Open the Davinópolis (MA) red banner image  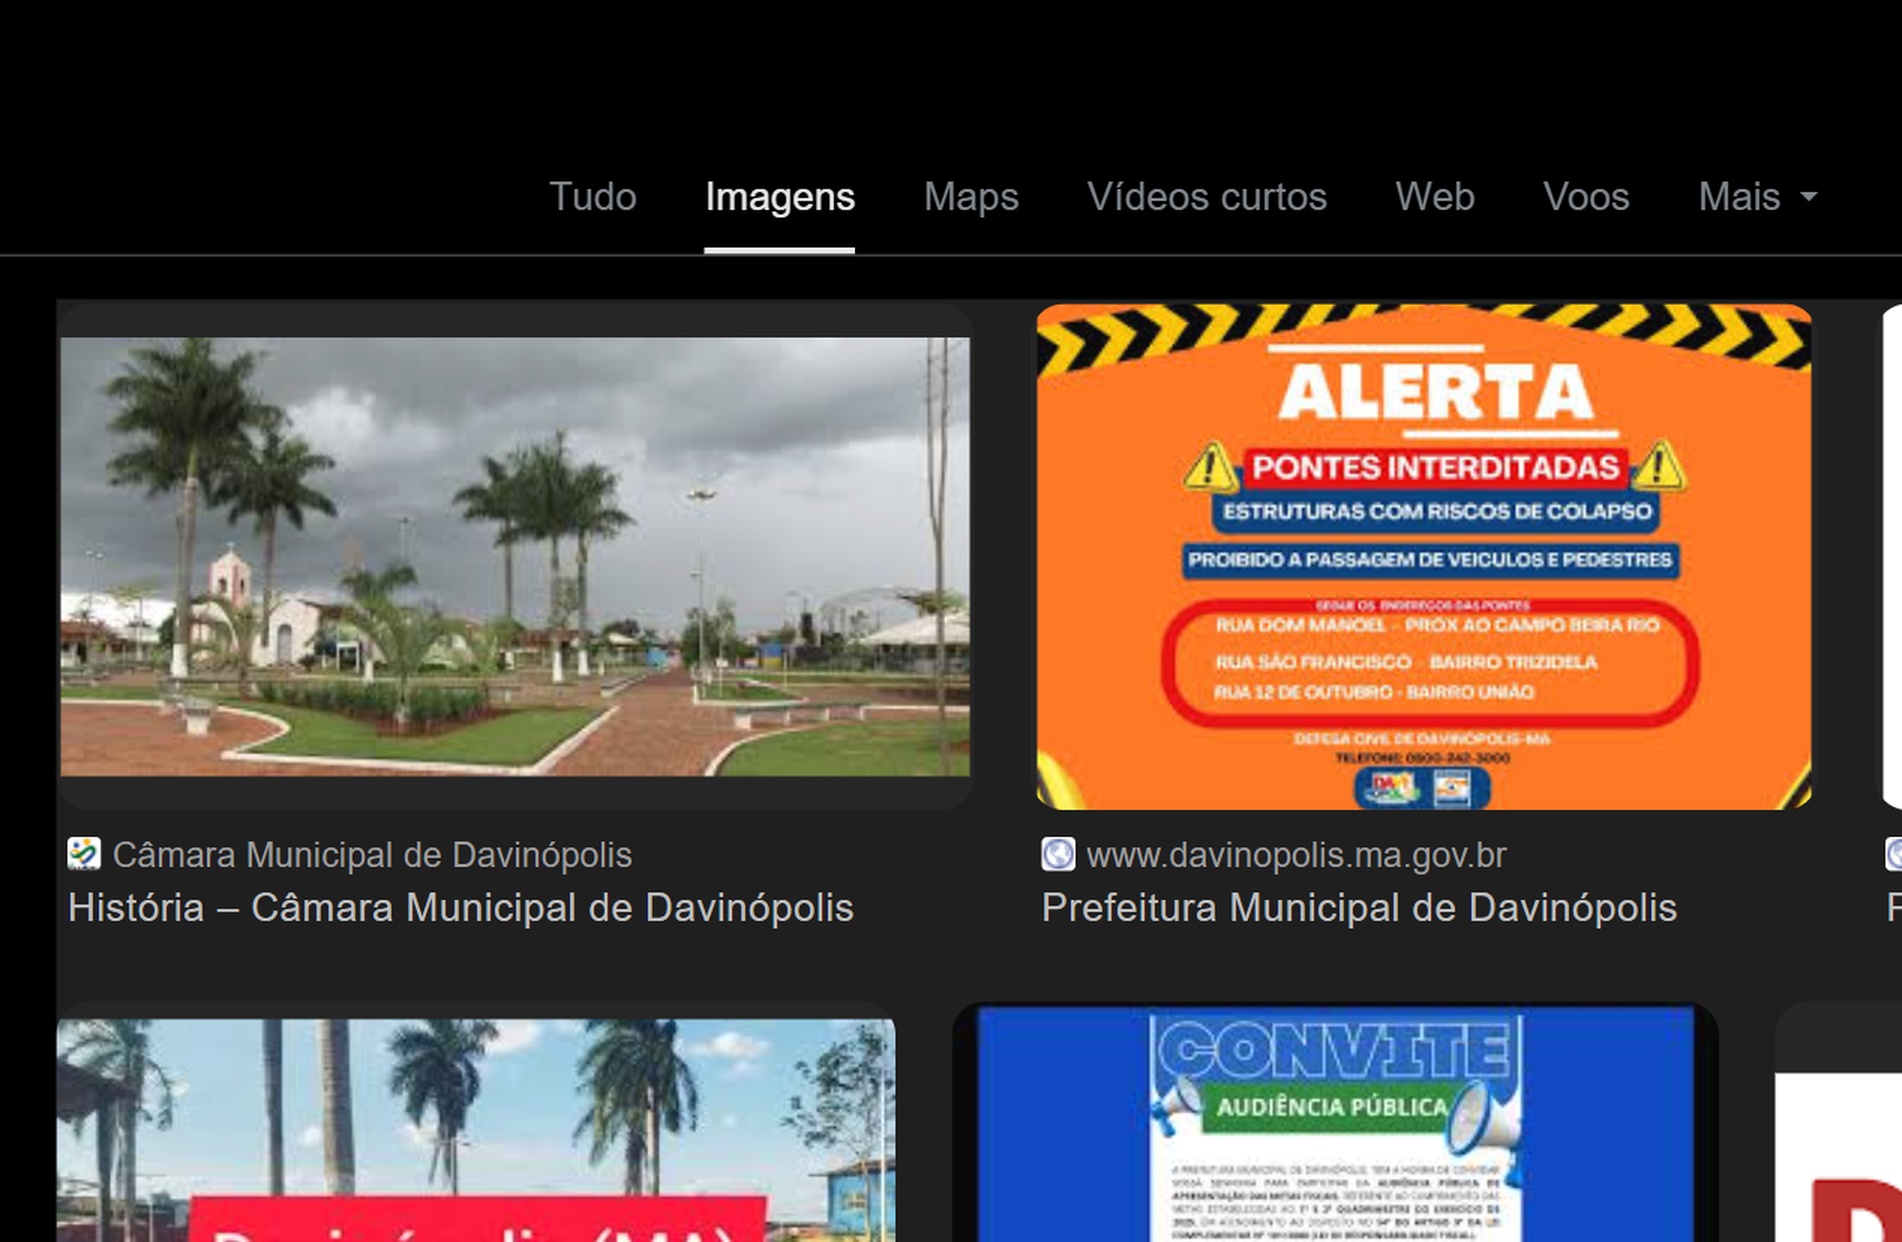[476, 1130]
